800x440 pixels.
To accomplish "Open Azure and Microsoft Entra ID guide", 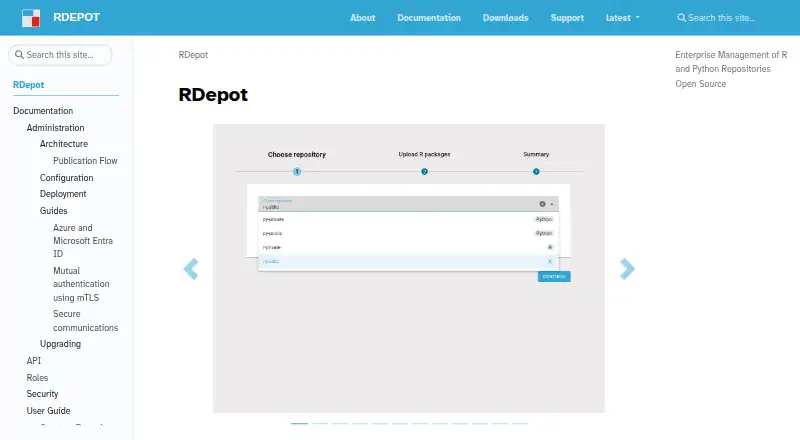I will pyautogui.click(x=83, y=240).
